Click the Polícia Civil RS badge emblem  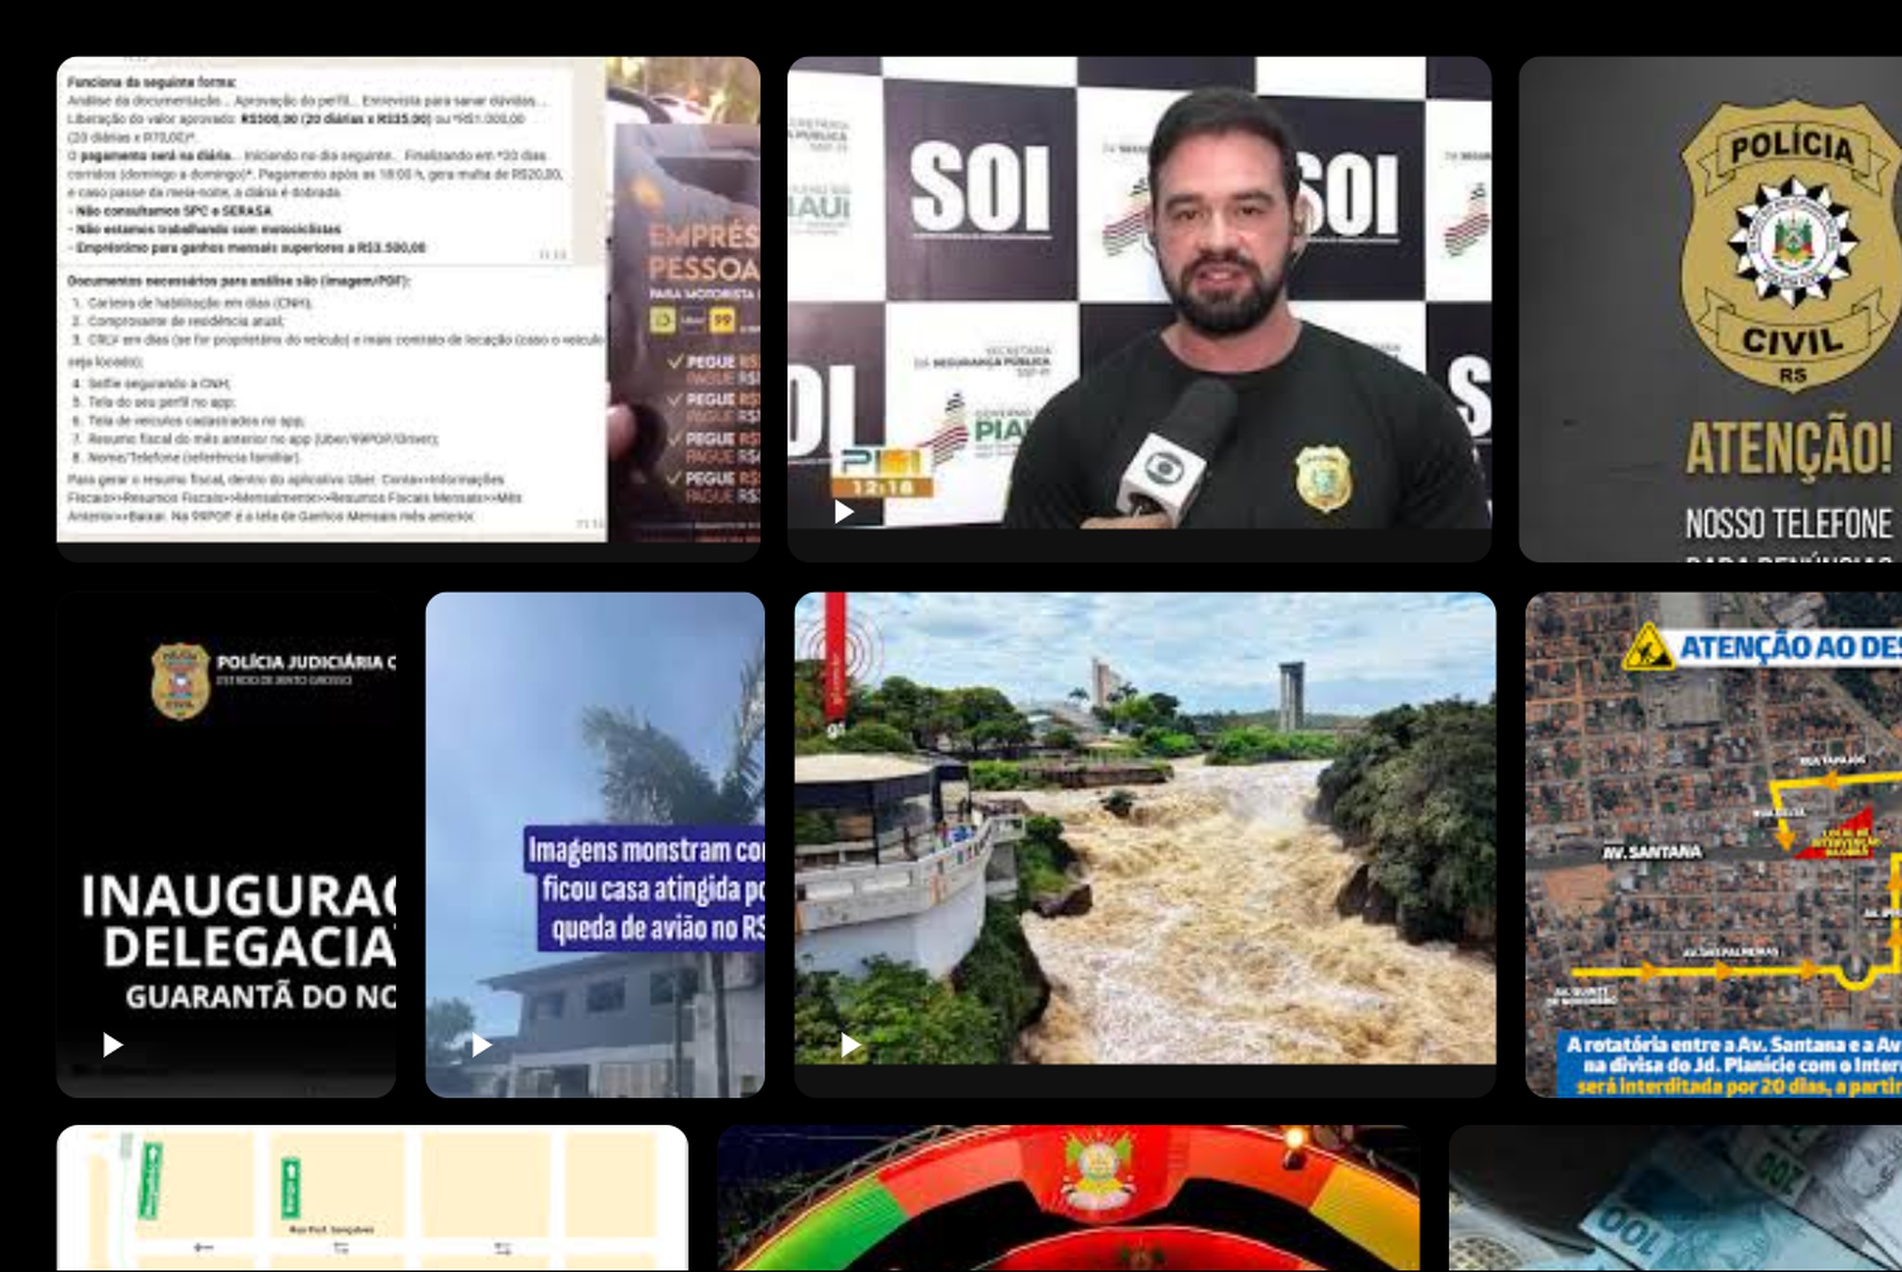click(x=1790, y=245)
